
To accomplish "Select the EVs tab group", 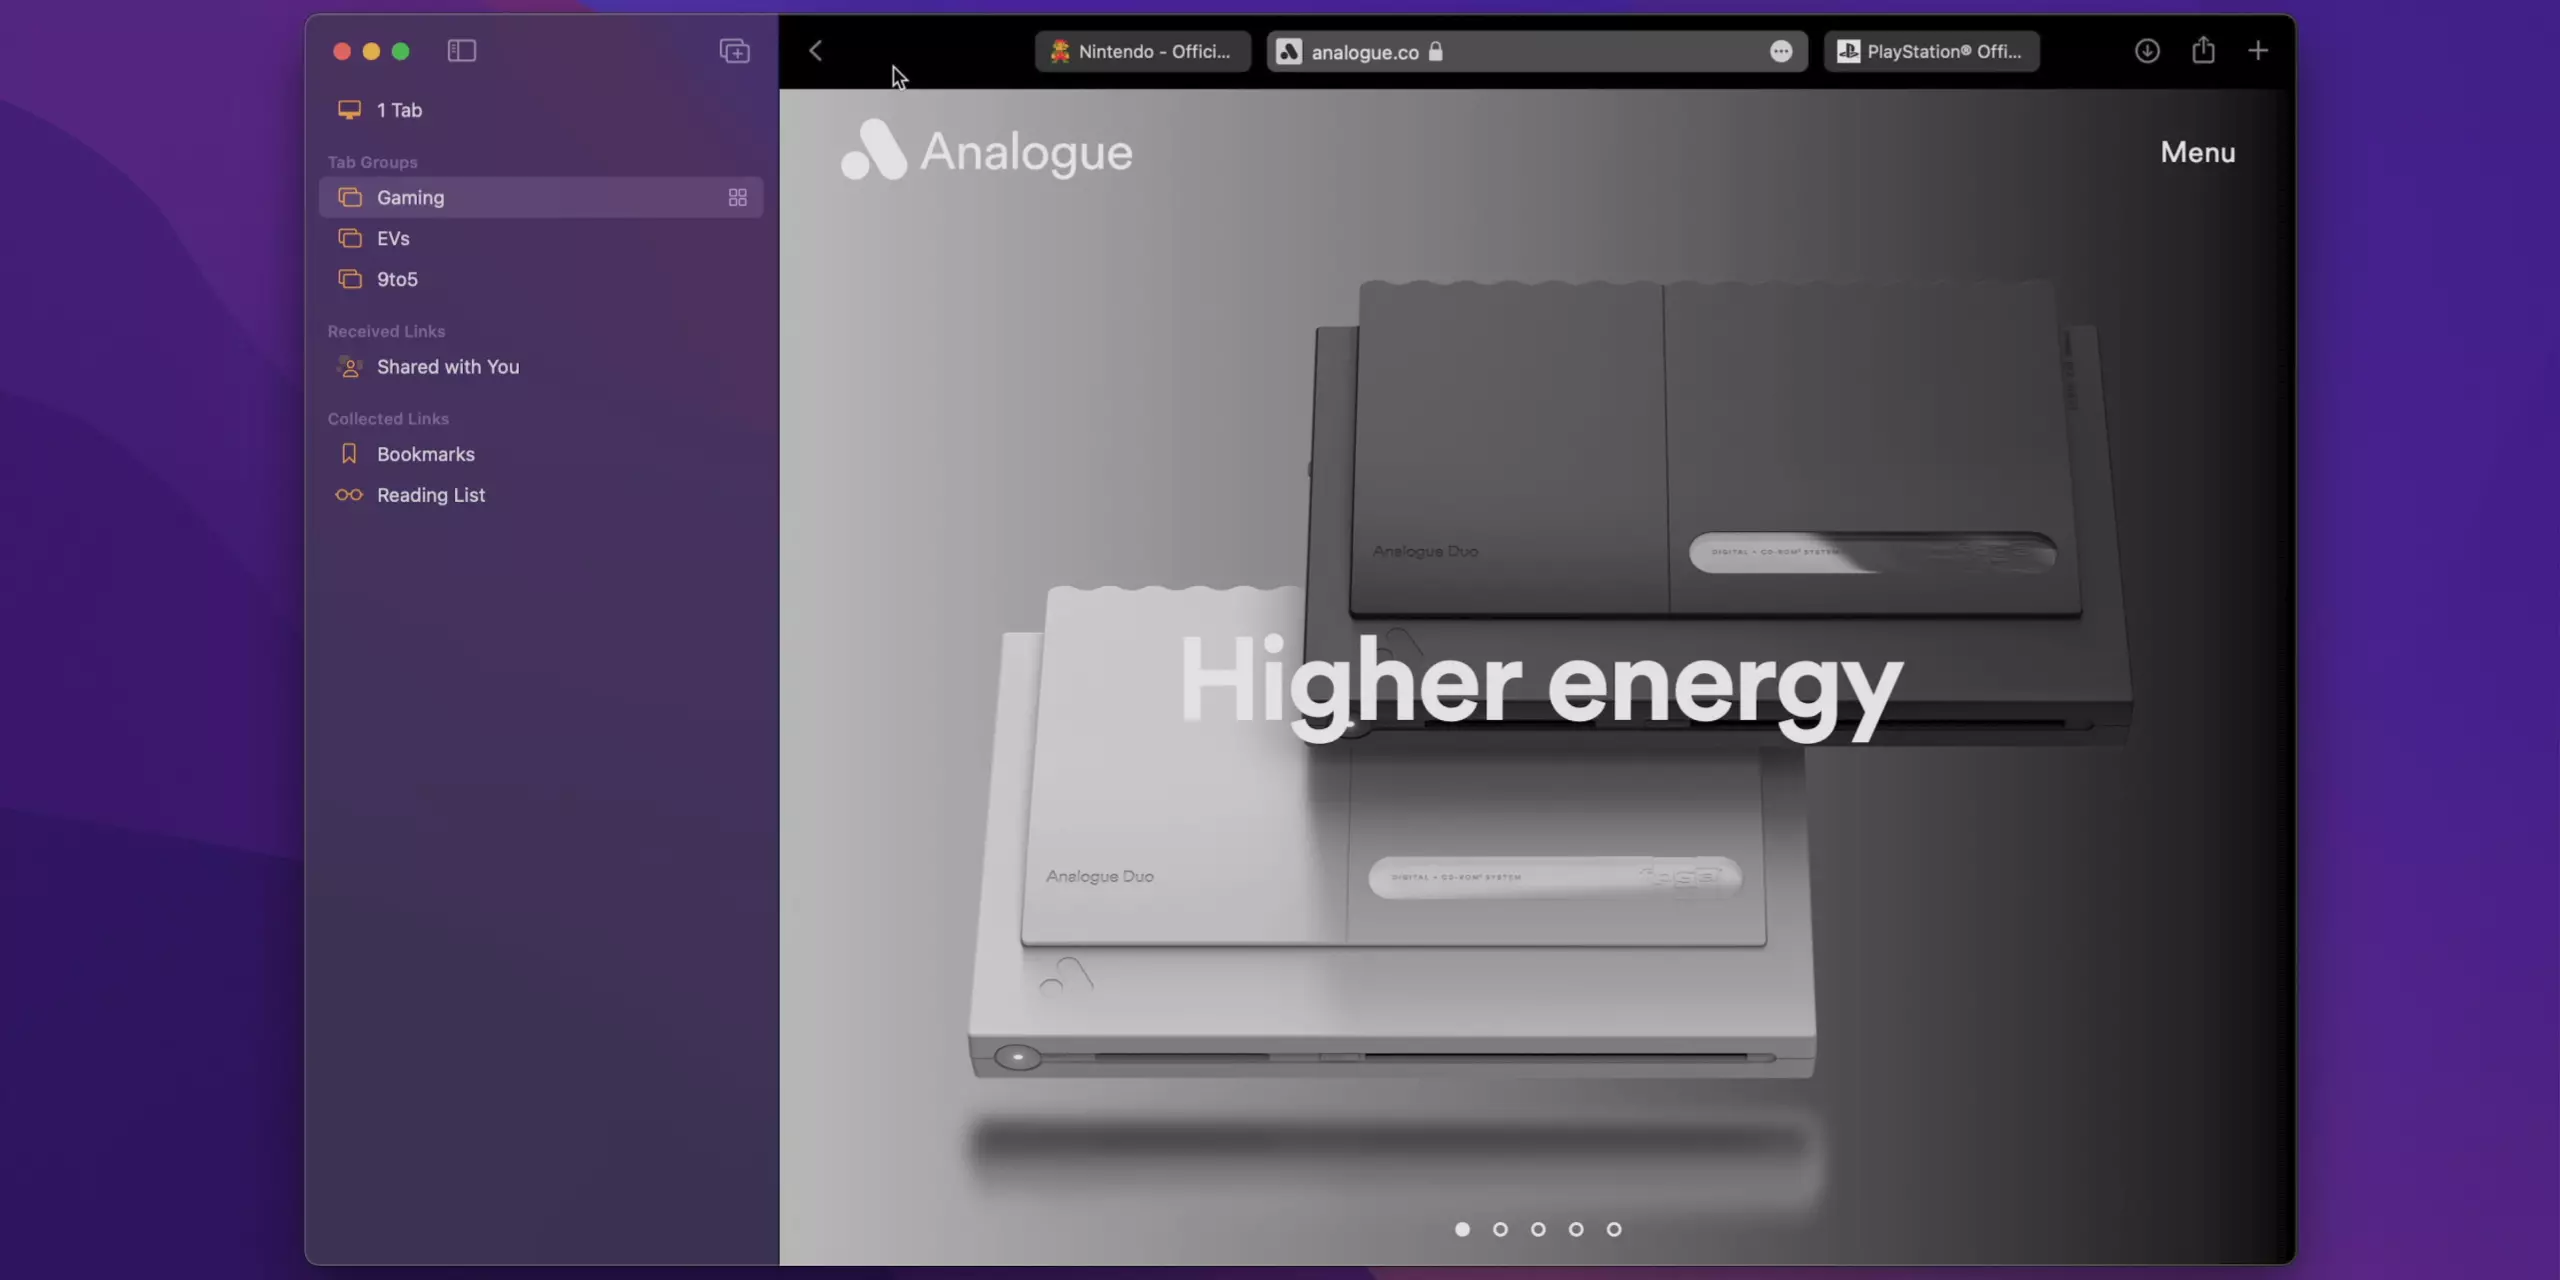I will pyautogui.click(x=393, y=238).
